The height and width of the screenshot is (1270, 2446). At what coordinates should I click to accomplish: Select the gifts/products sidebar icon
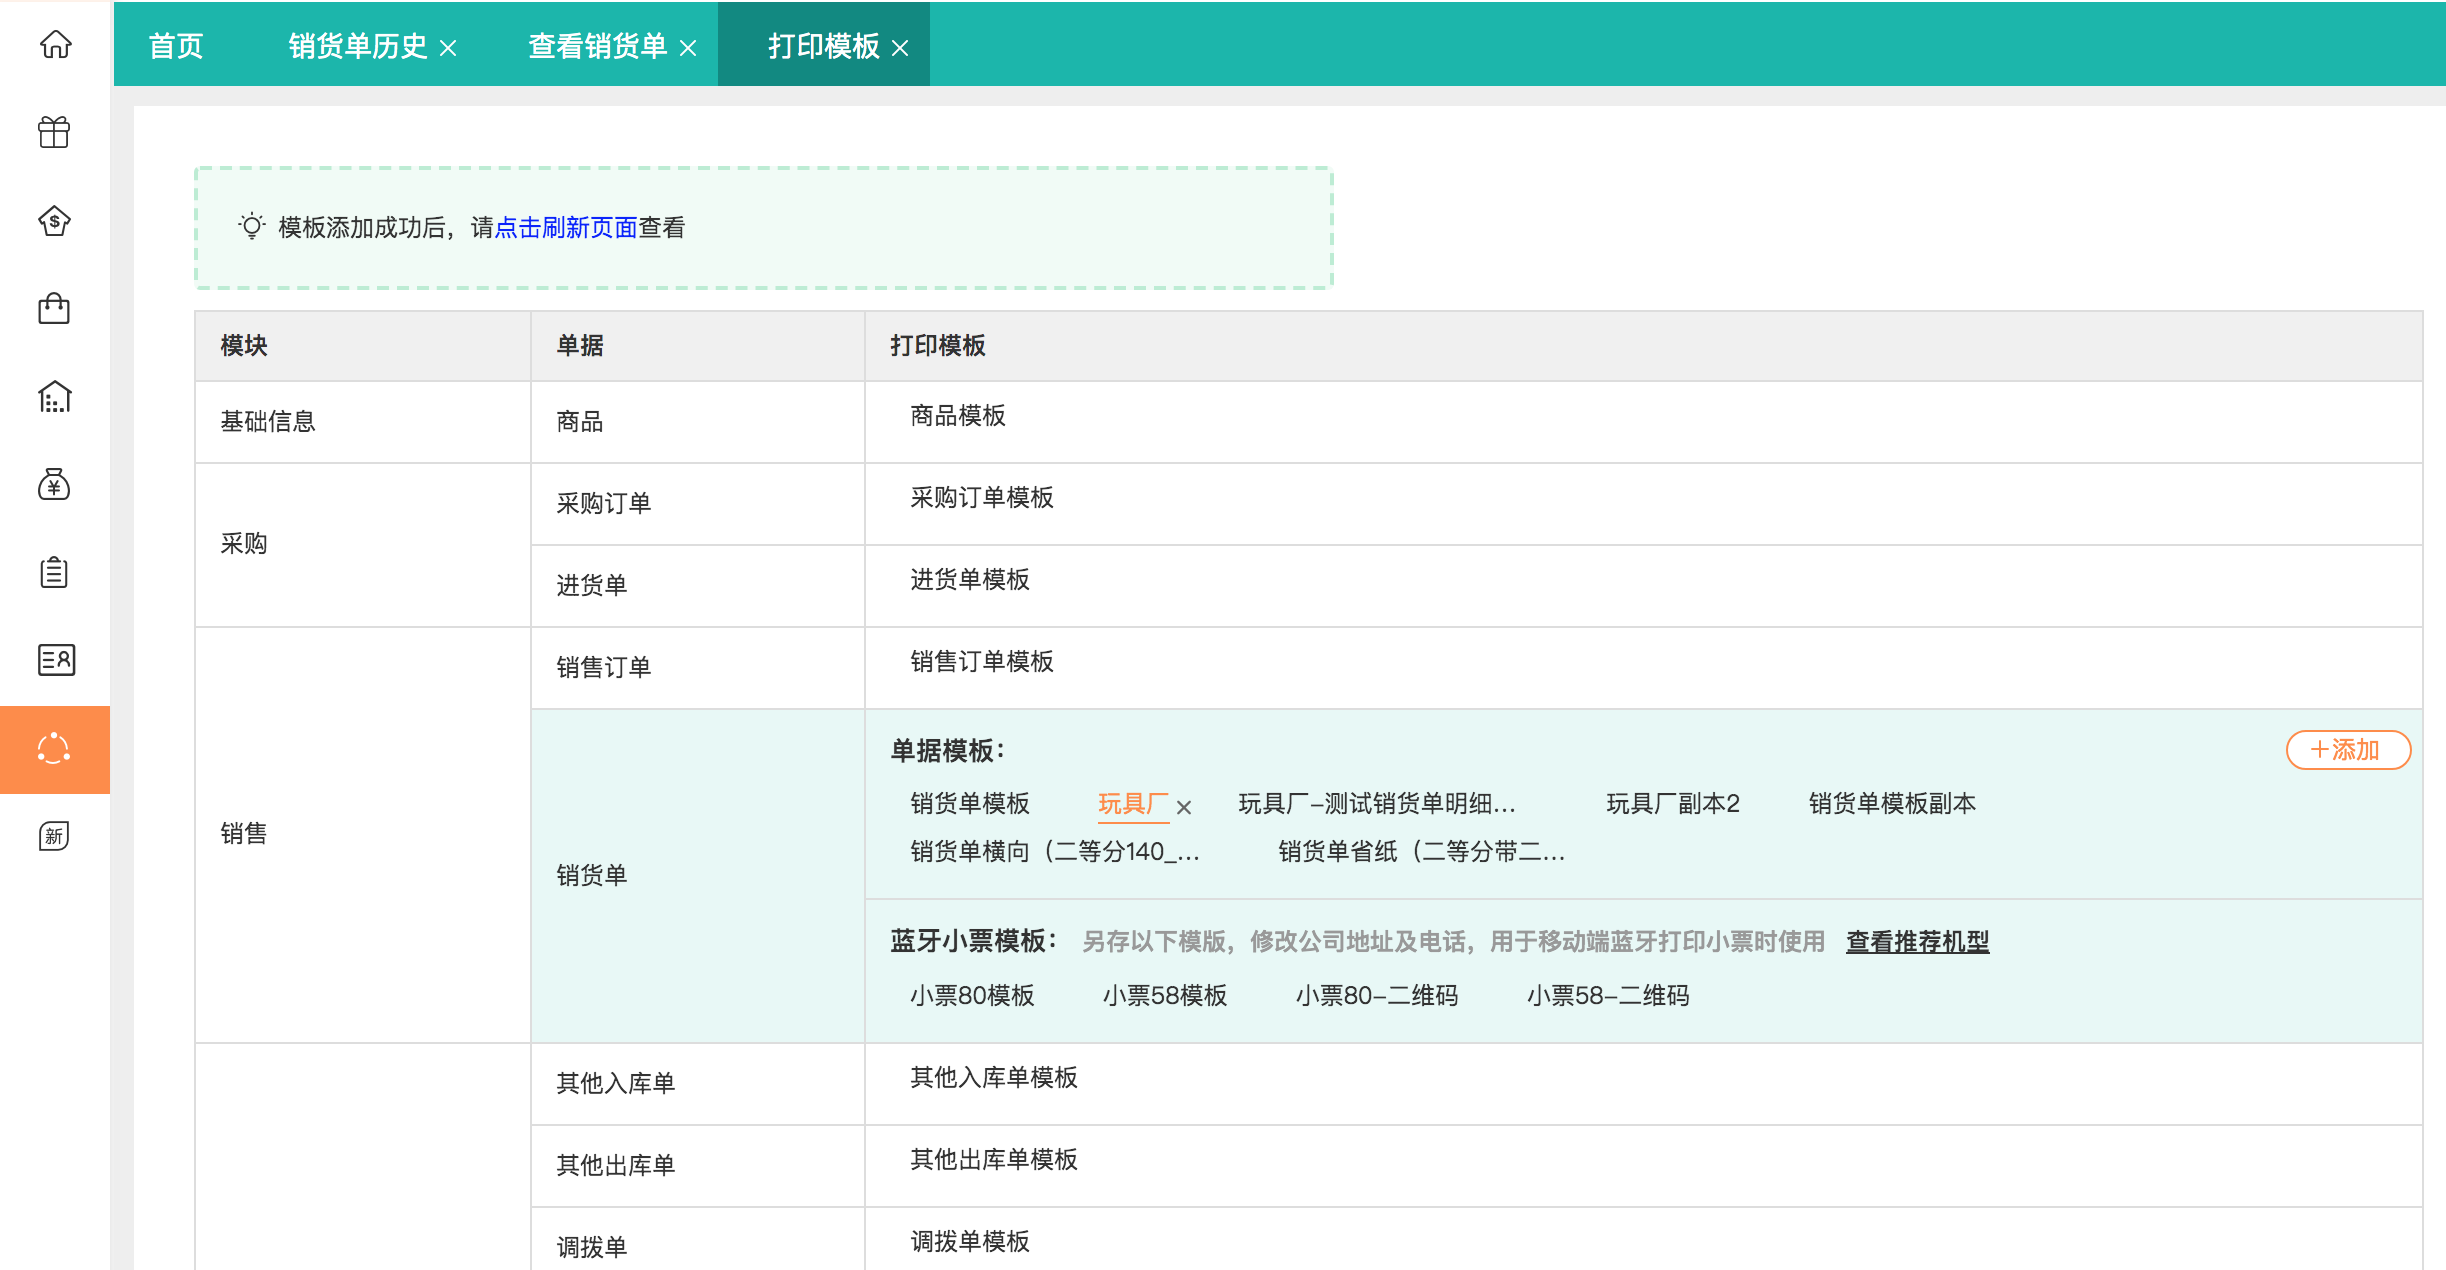coord(55,133)
